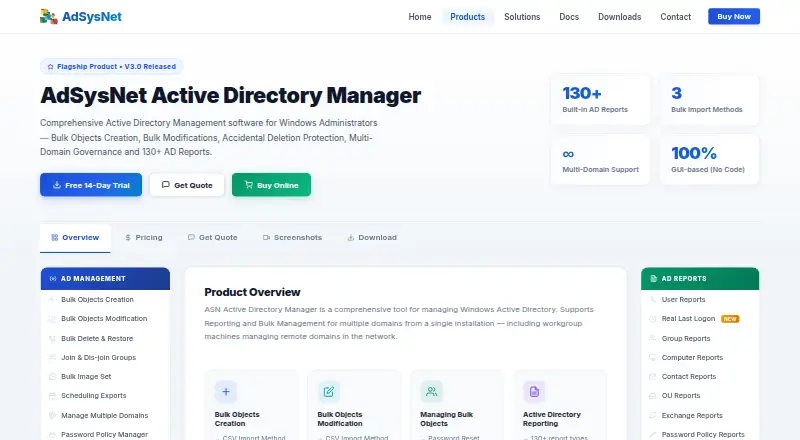Screen dimensions: 800x440
Task: Click the icon beside Group Reports
Action: coord(653,338)
